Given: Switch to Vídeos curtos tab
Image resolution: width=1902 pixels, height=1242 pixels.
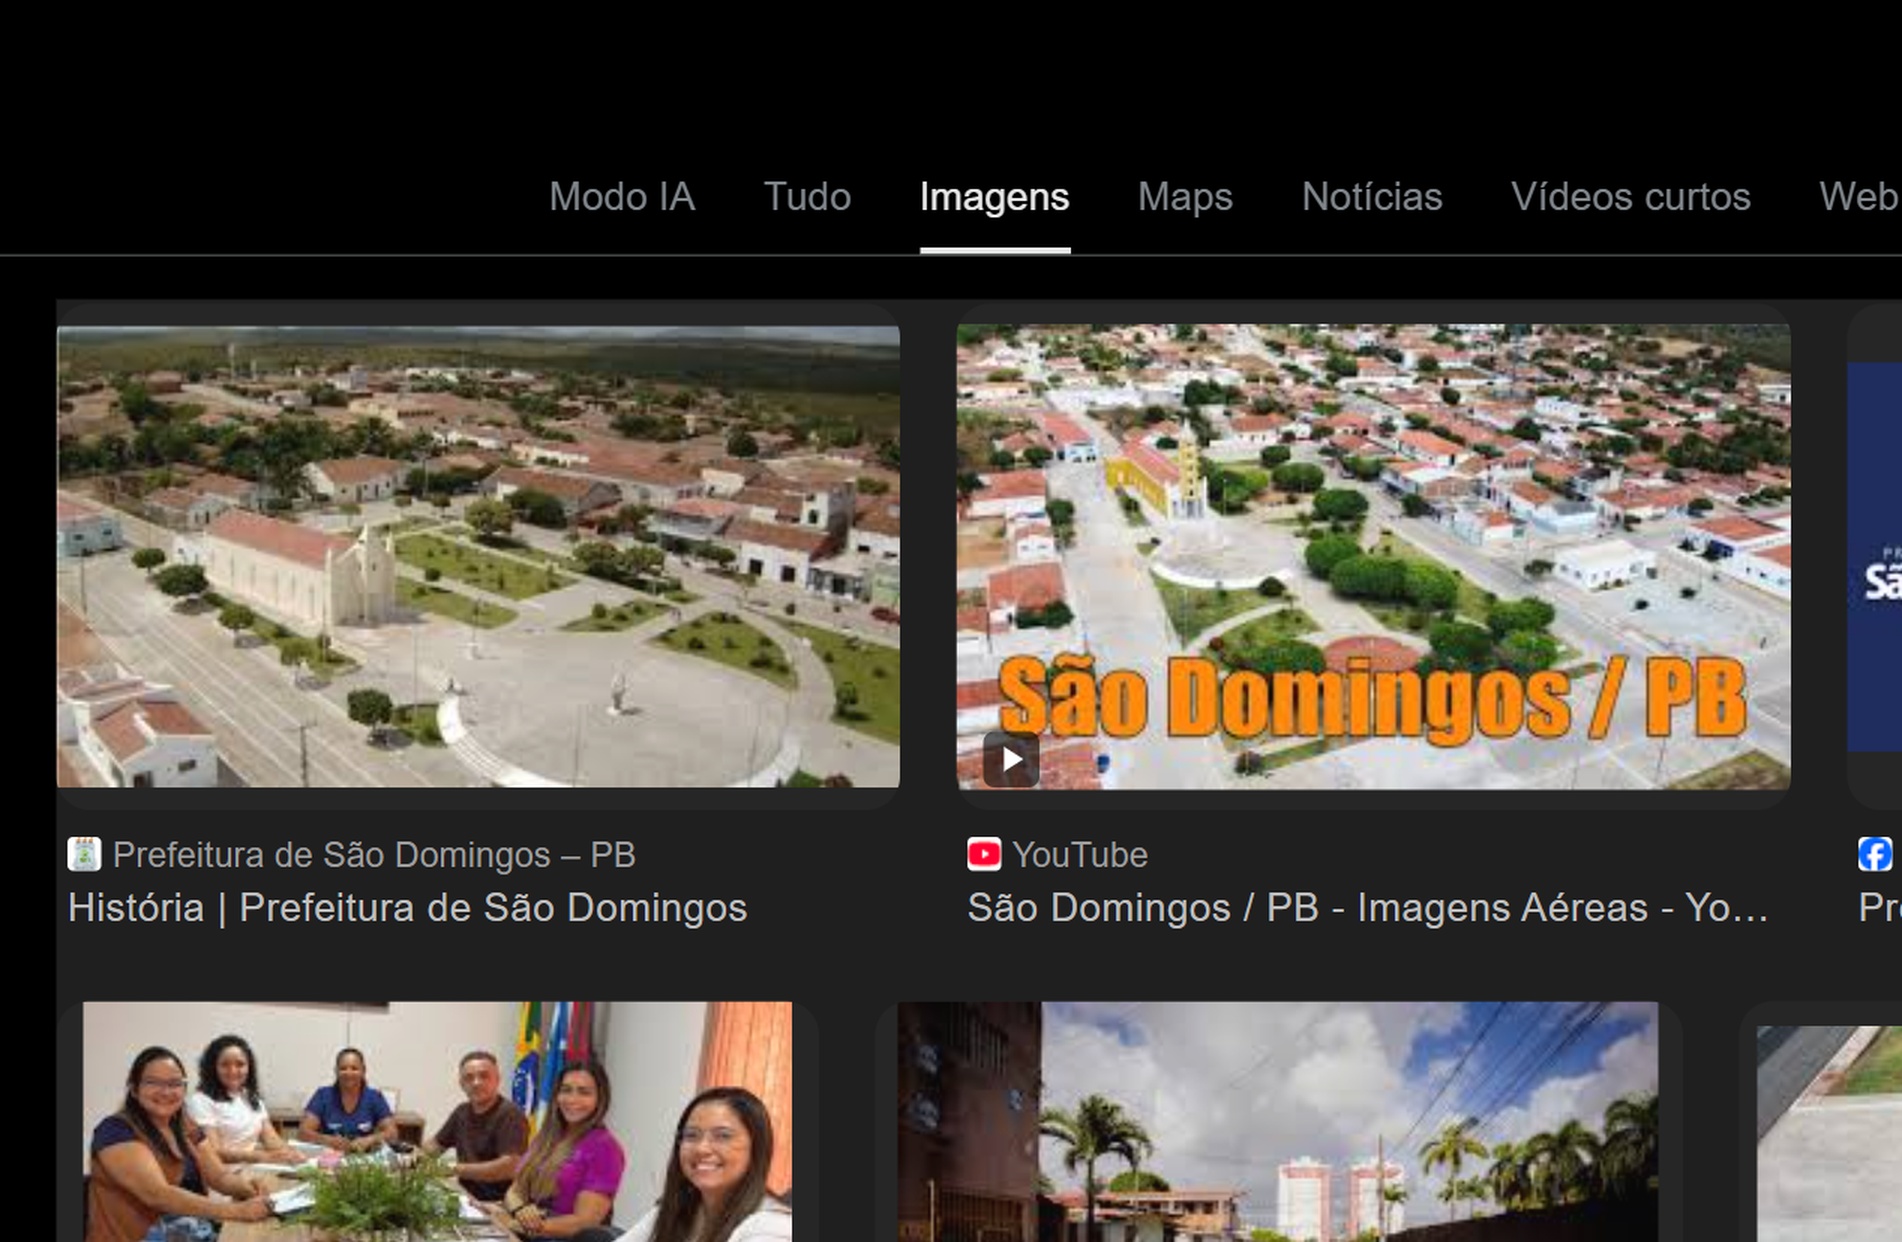Looking at the screenshot, I should [1630, 197].
